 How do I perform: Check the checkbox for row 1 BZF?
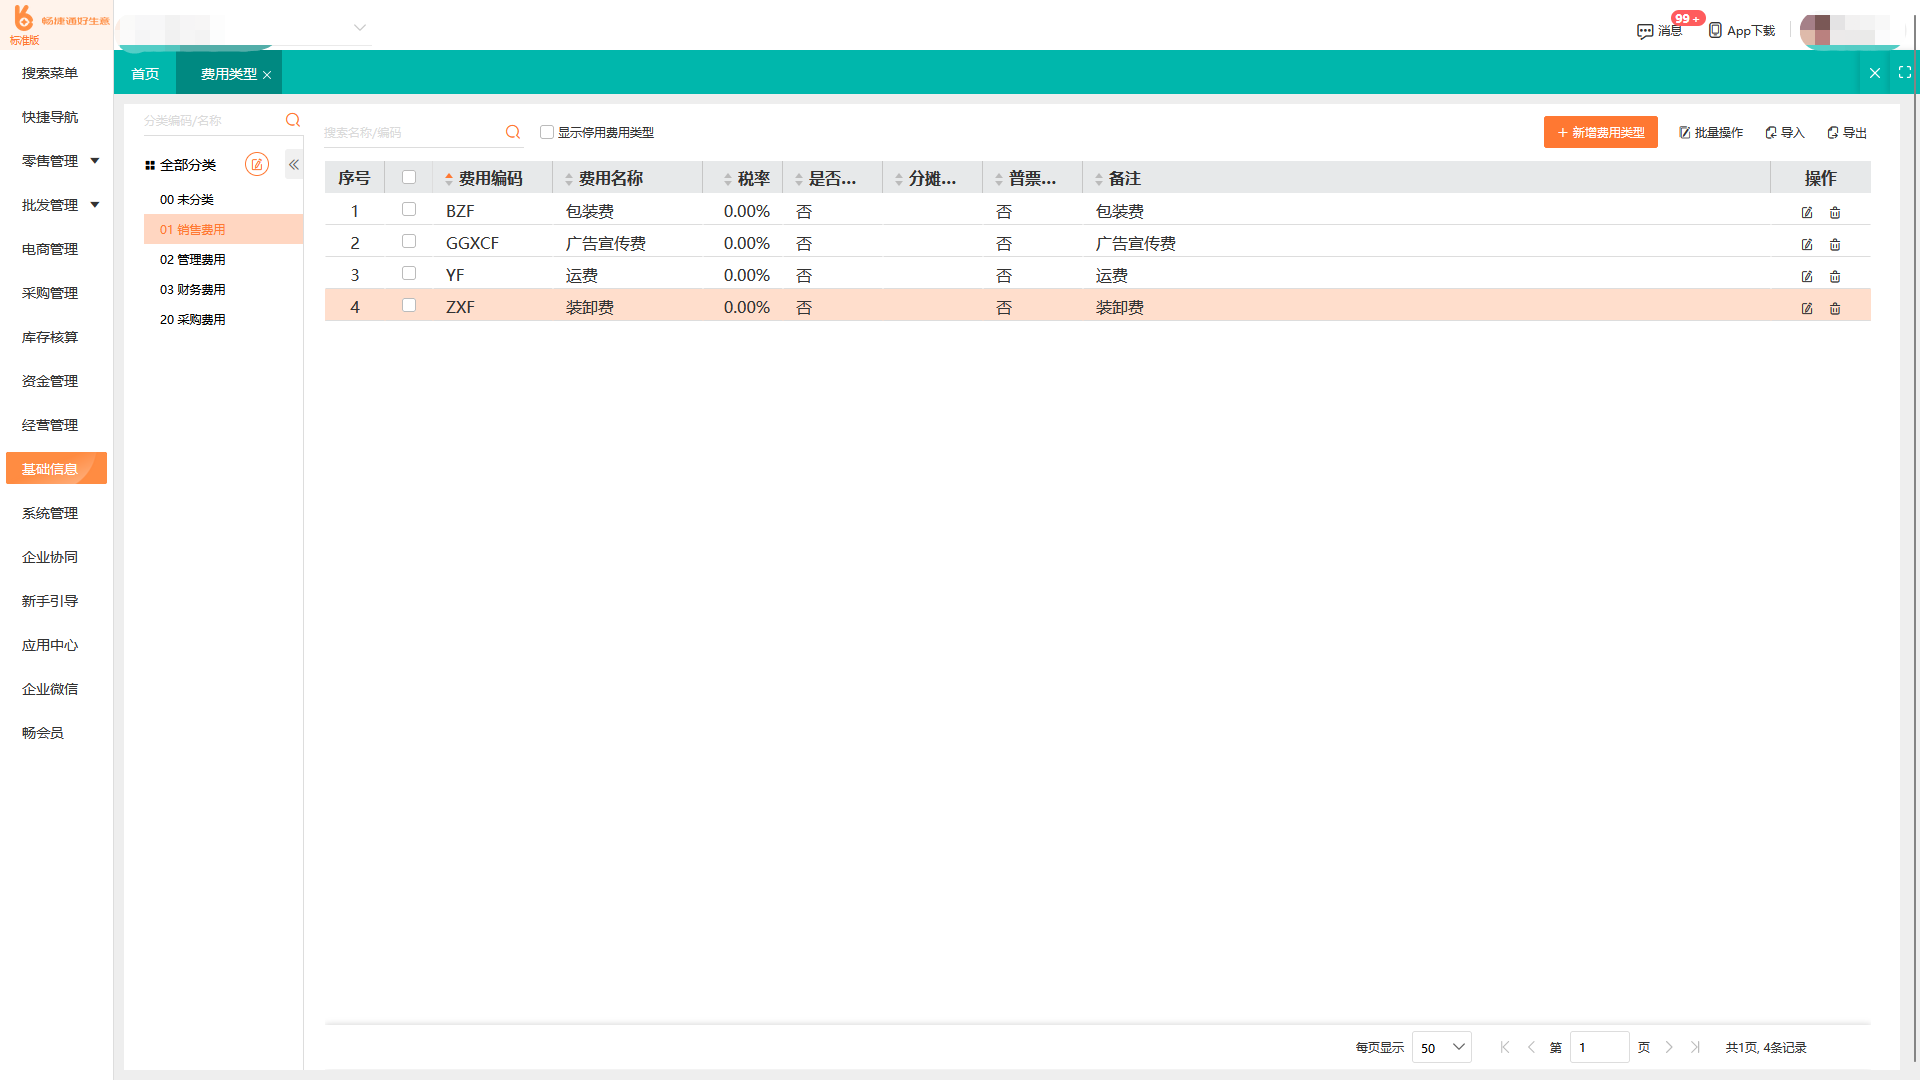pyautogui.click(x=409, y=210)
